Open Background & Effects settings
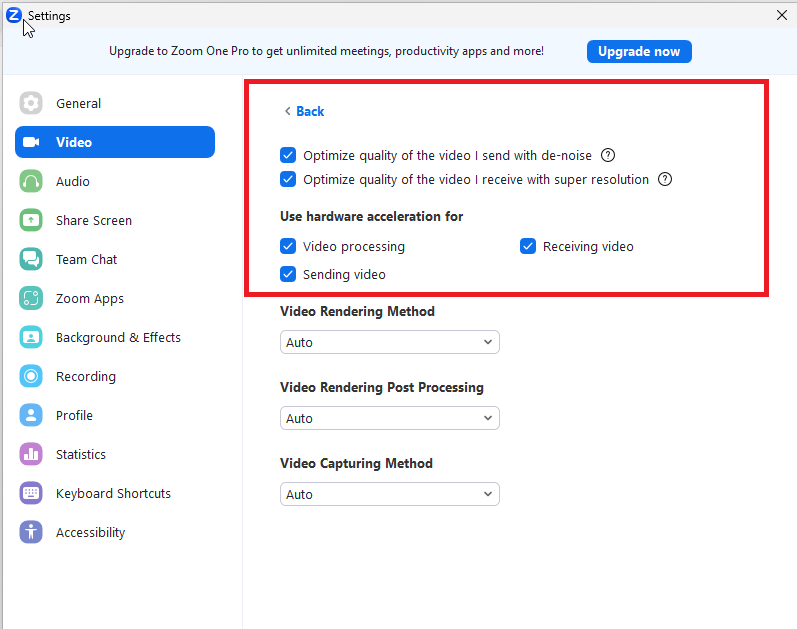This screenshot has height=629, width=797. tap(115, 337)
